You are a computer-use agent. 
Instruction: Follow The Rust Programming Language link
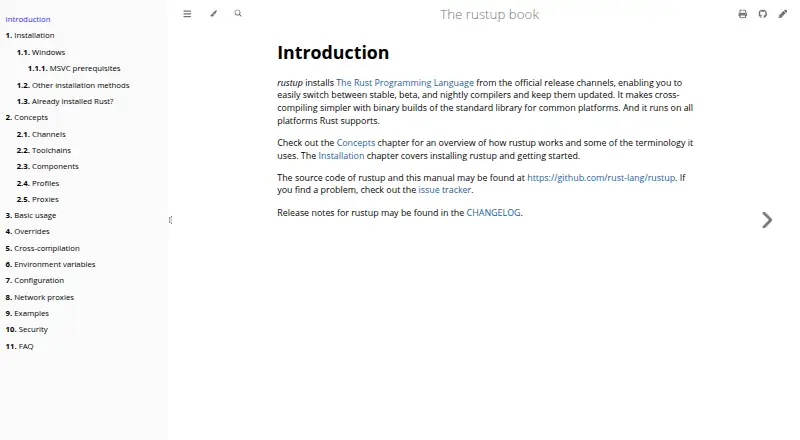click(405, 83)
